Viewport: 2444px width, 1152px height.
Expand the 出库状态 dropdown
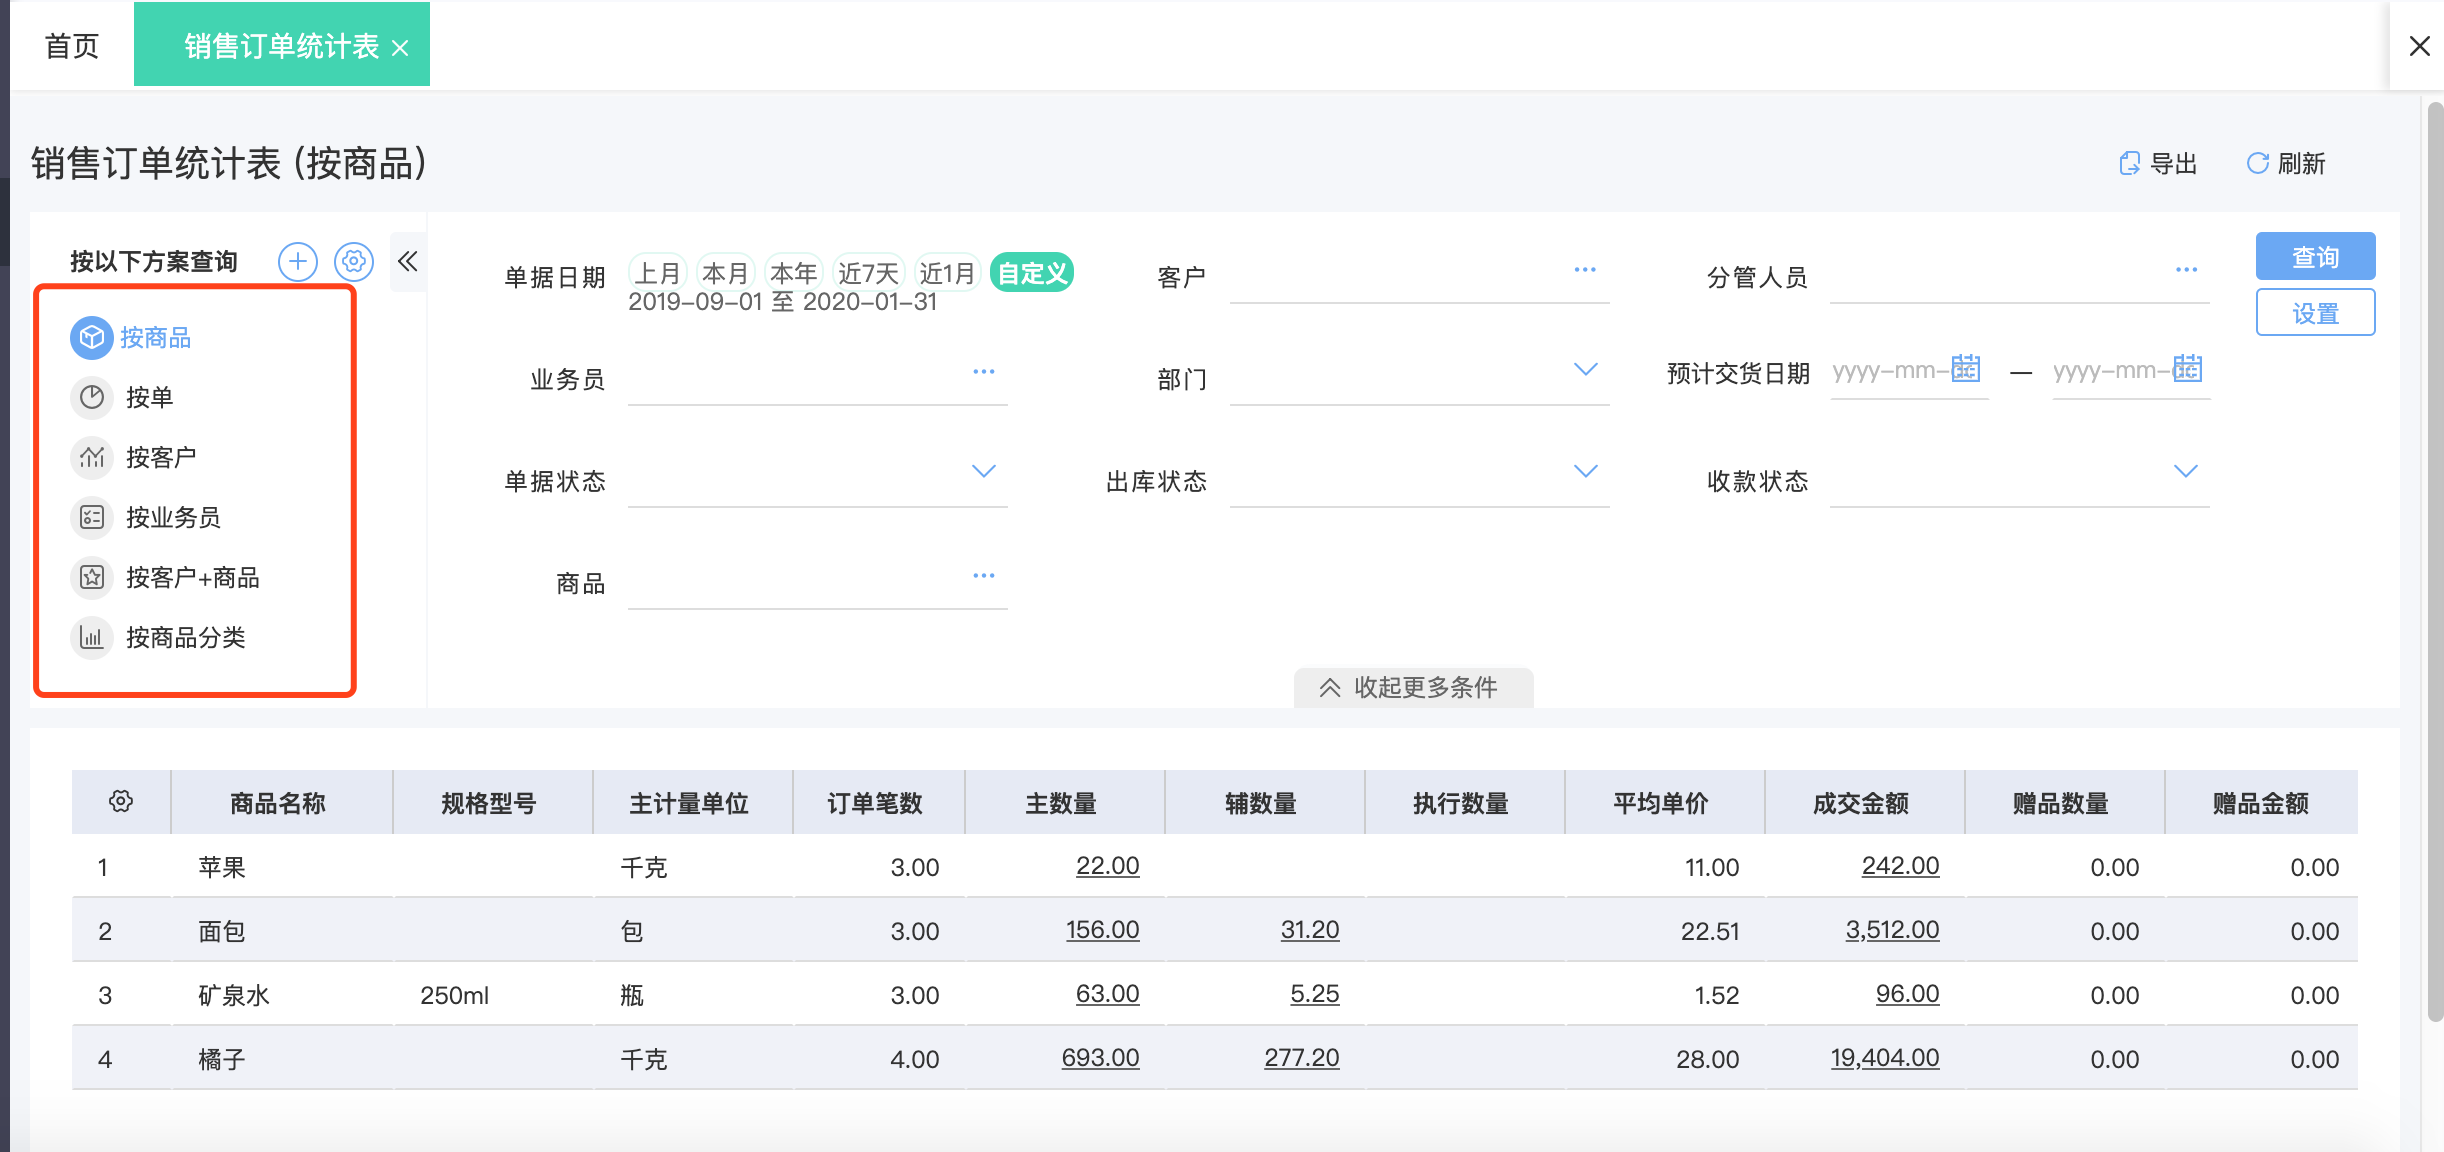point(1588,475)
